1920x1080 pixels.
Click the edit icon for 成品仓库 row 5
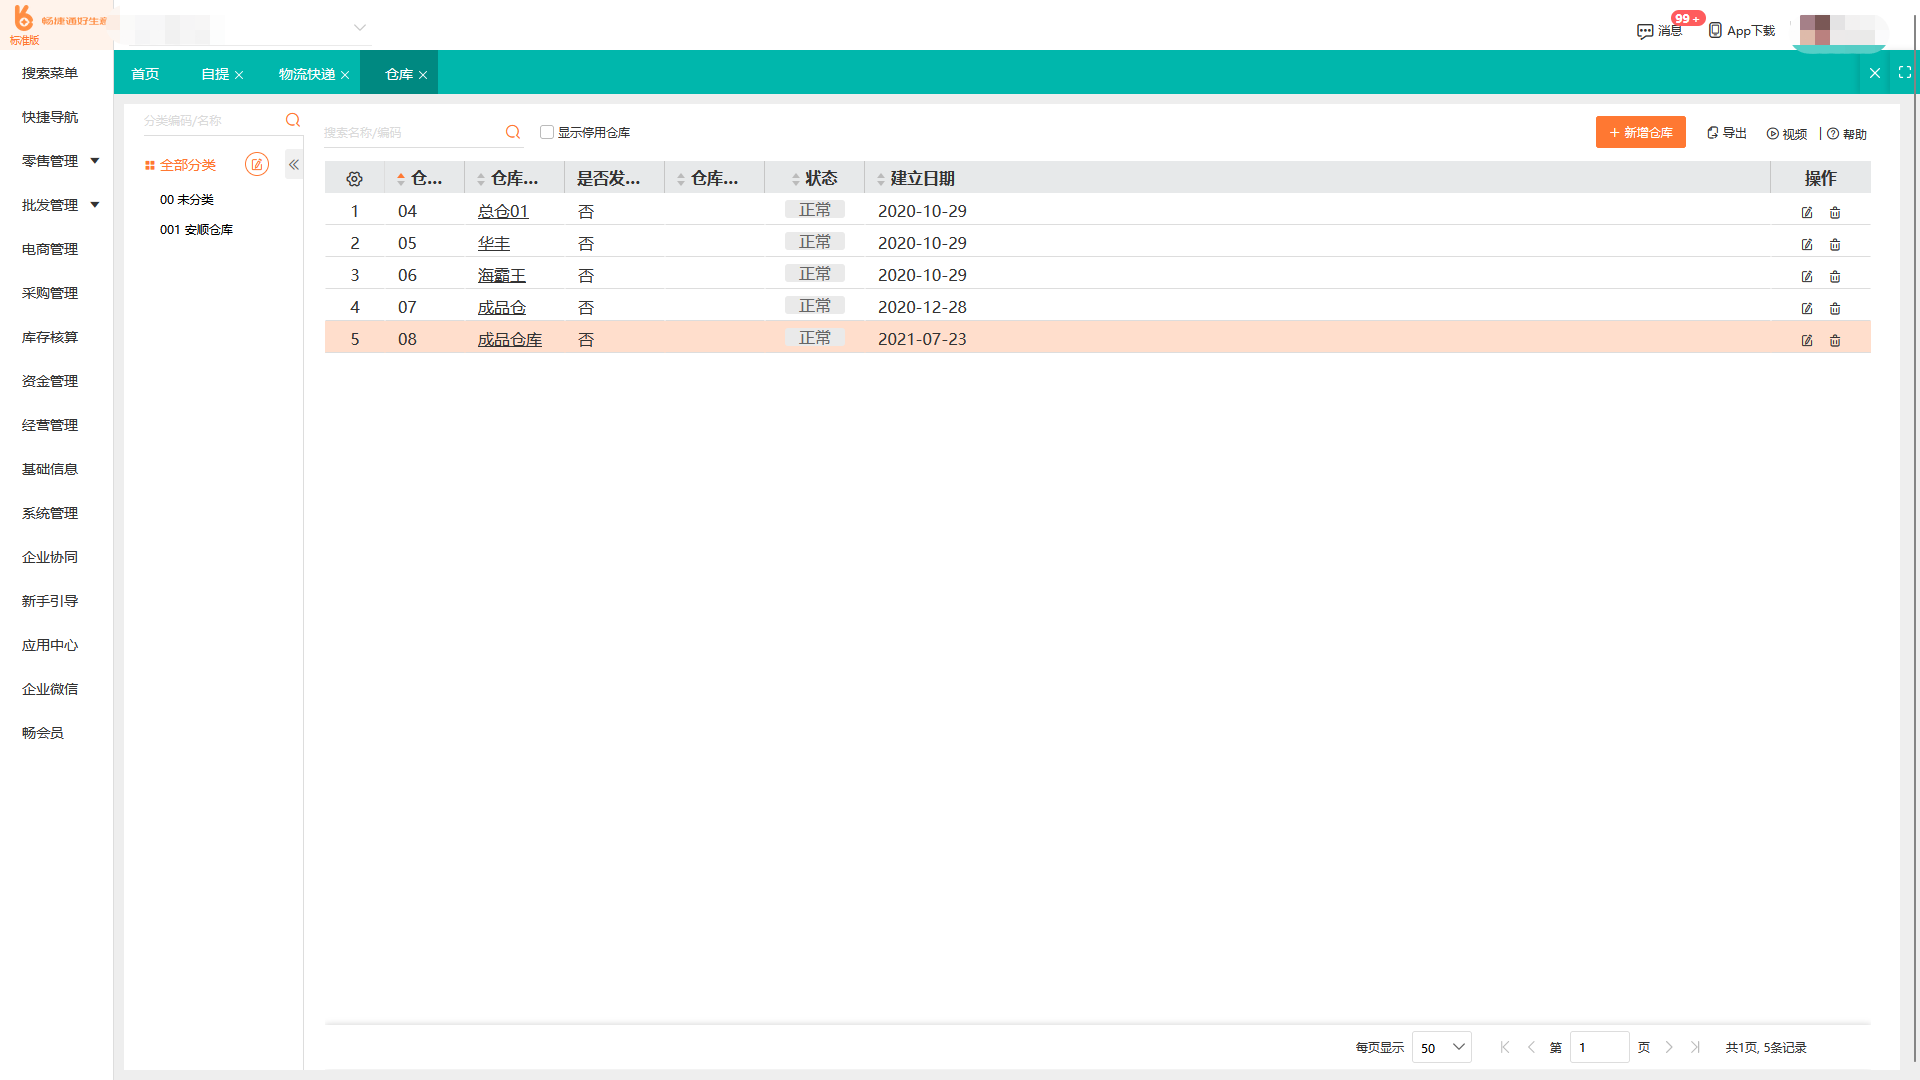tap(1807, 339)
